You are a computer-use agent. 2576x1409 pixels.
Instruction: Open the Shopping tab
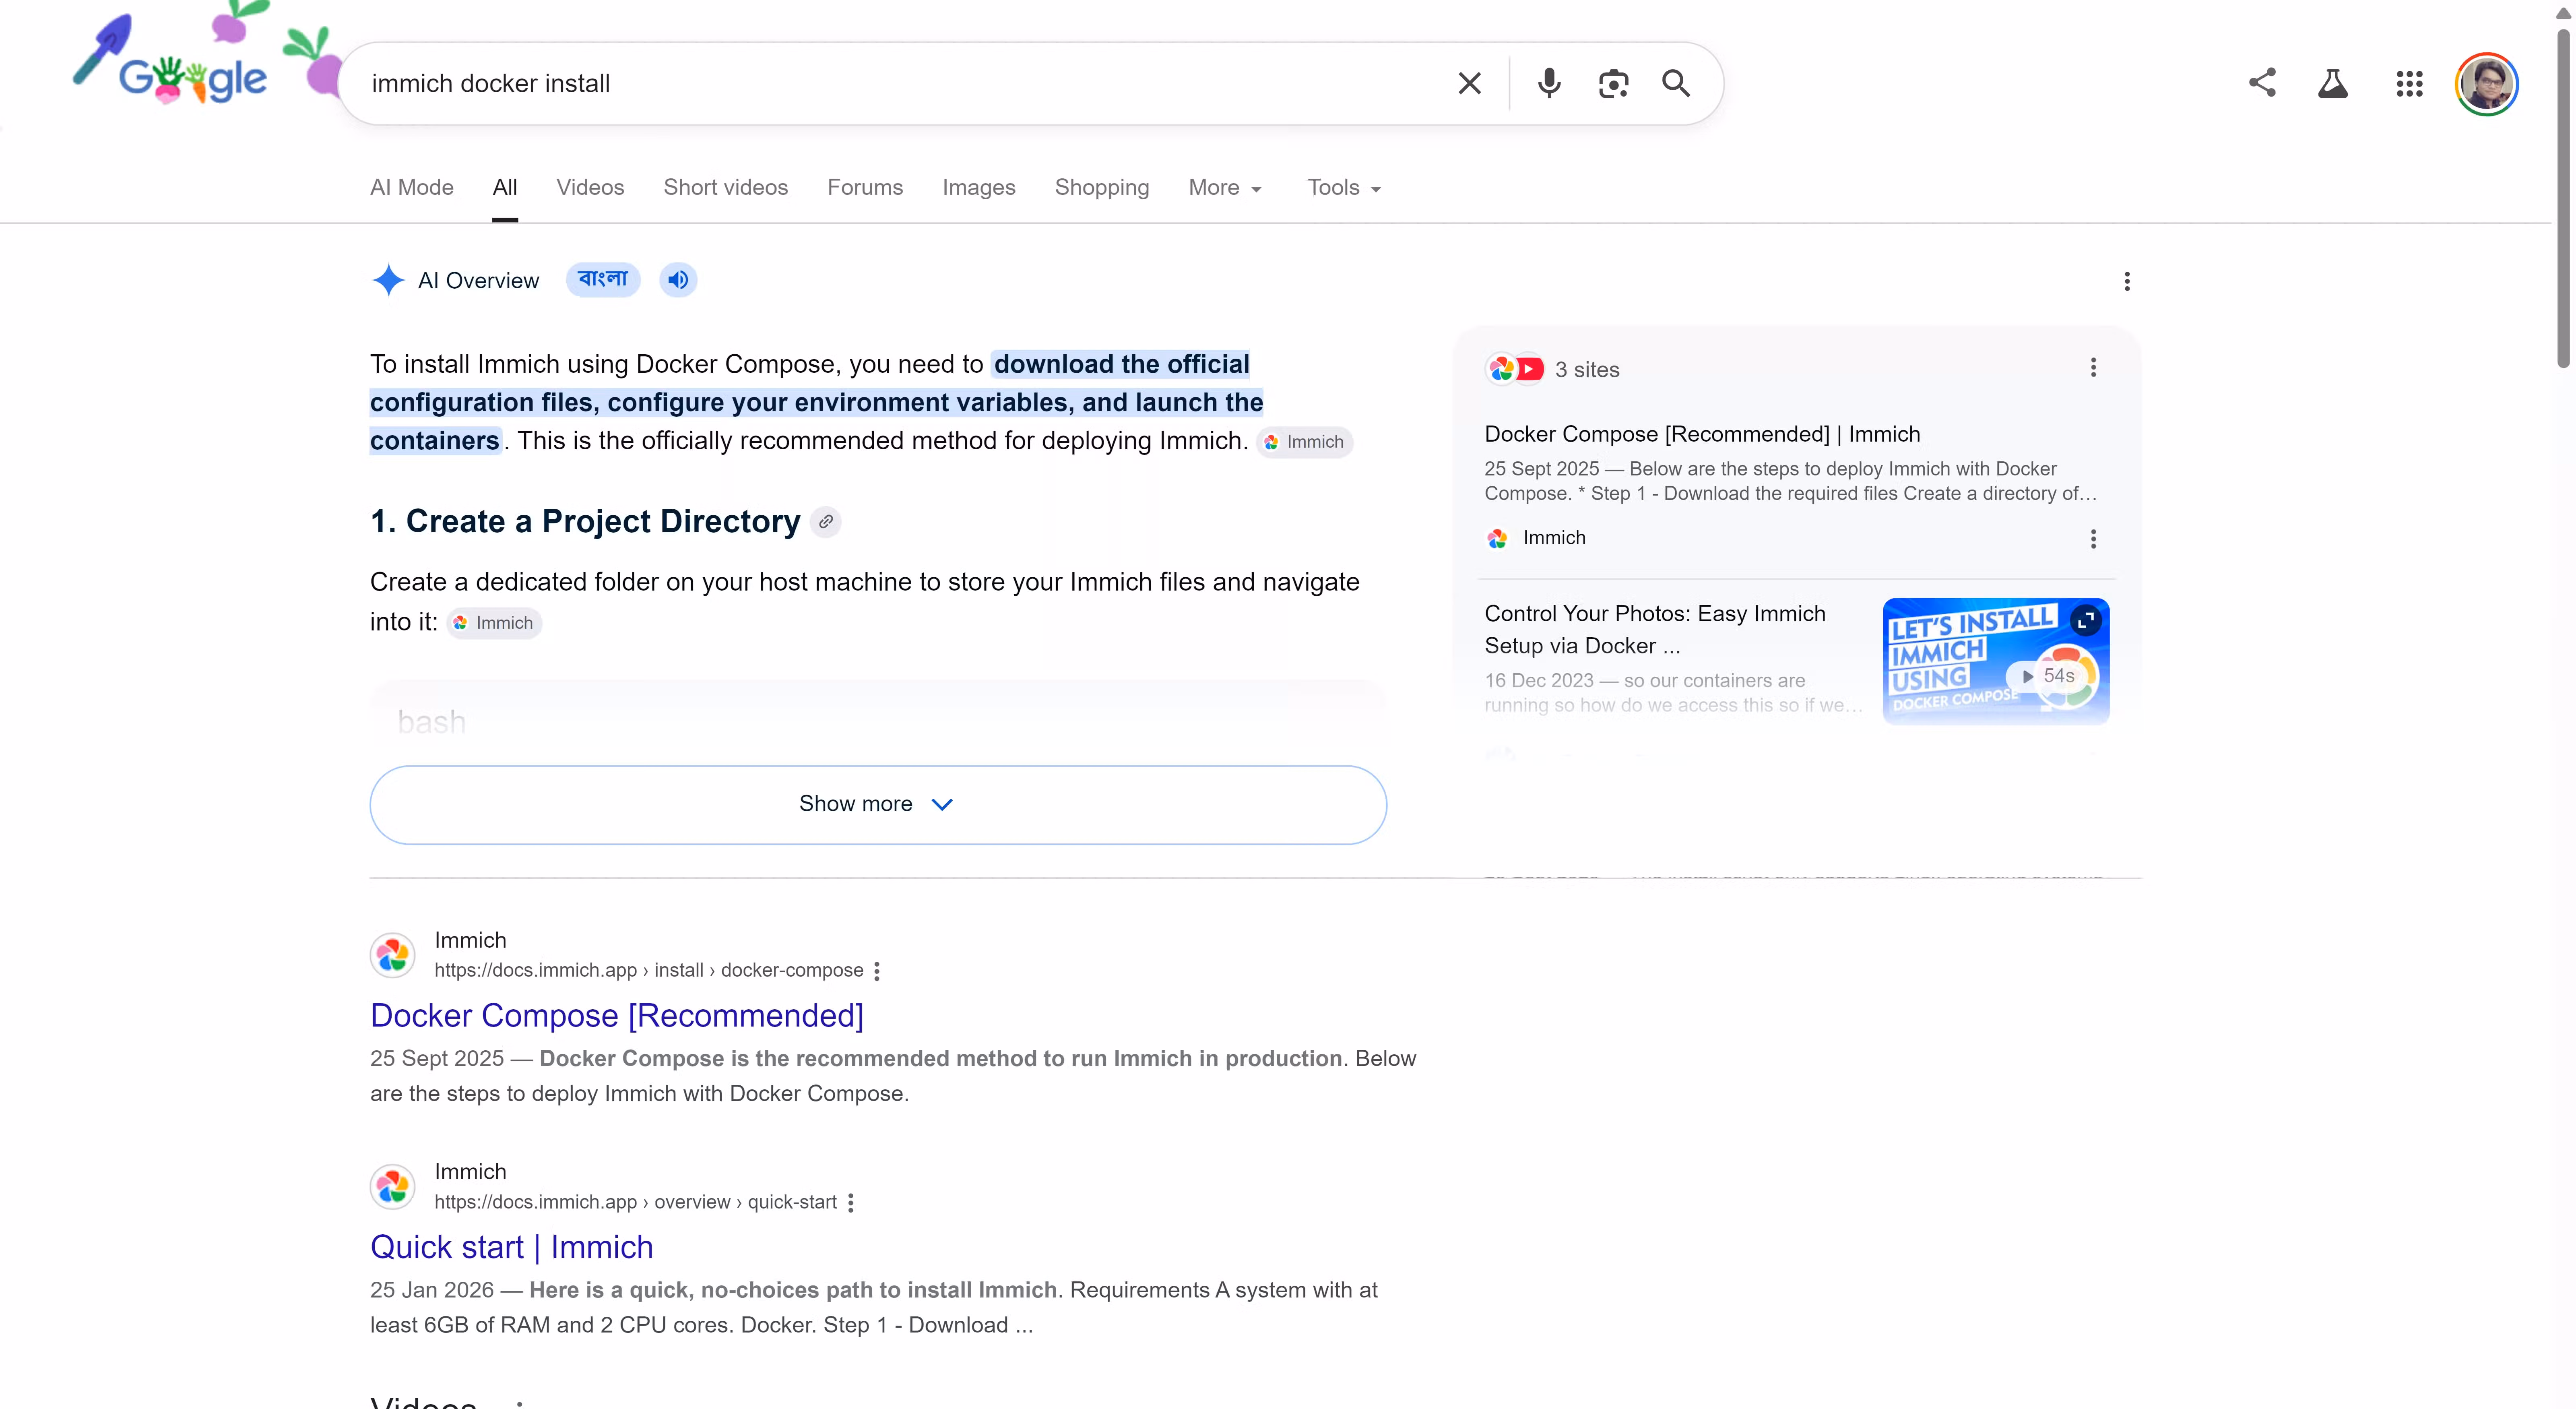[x=1102, y=187]
